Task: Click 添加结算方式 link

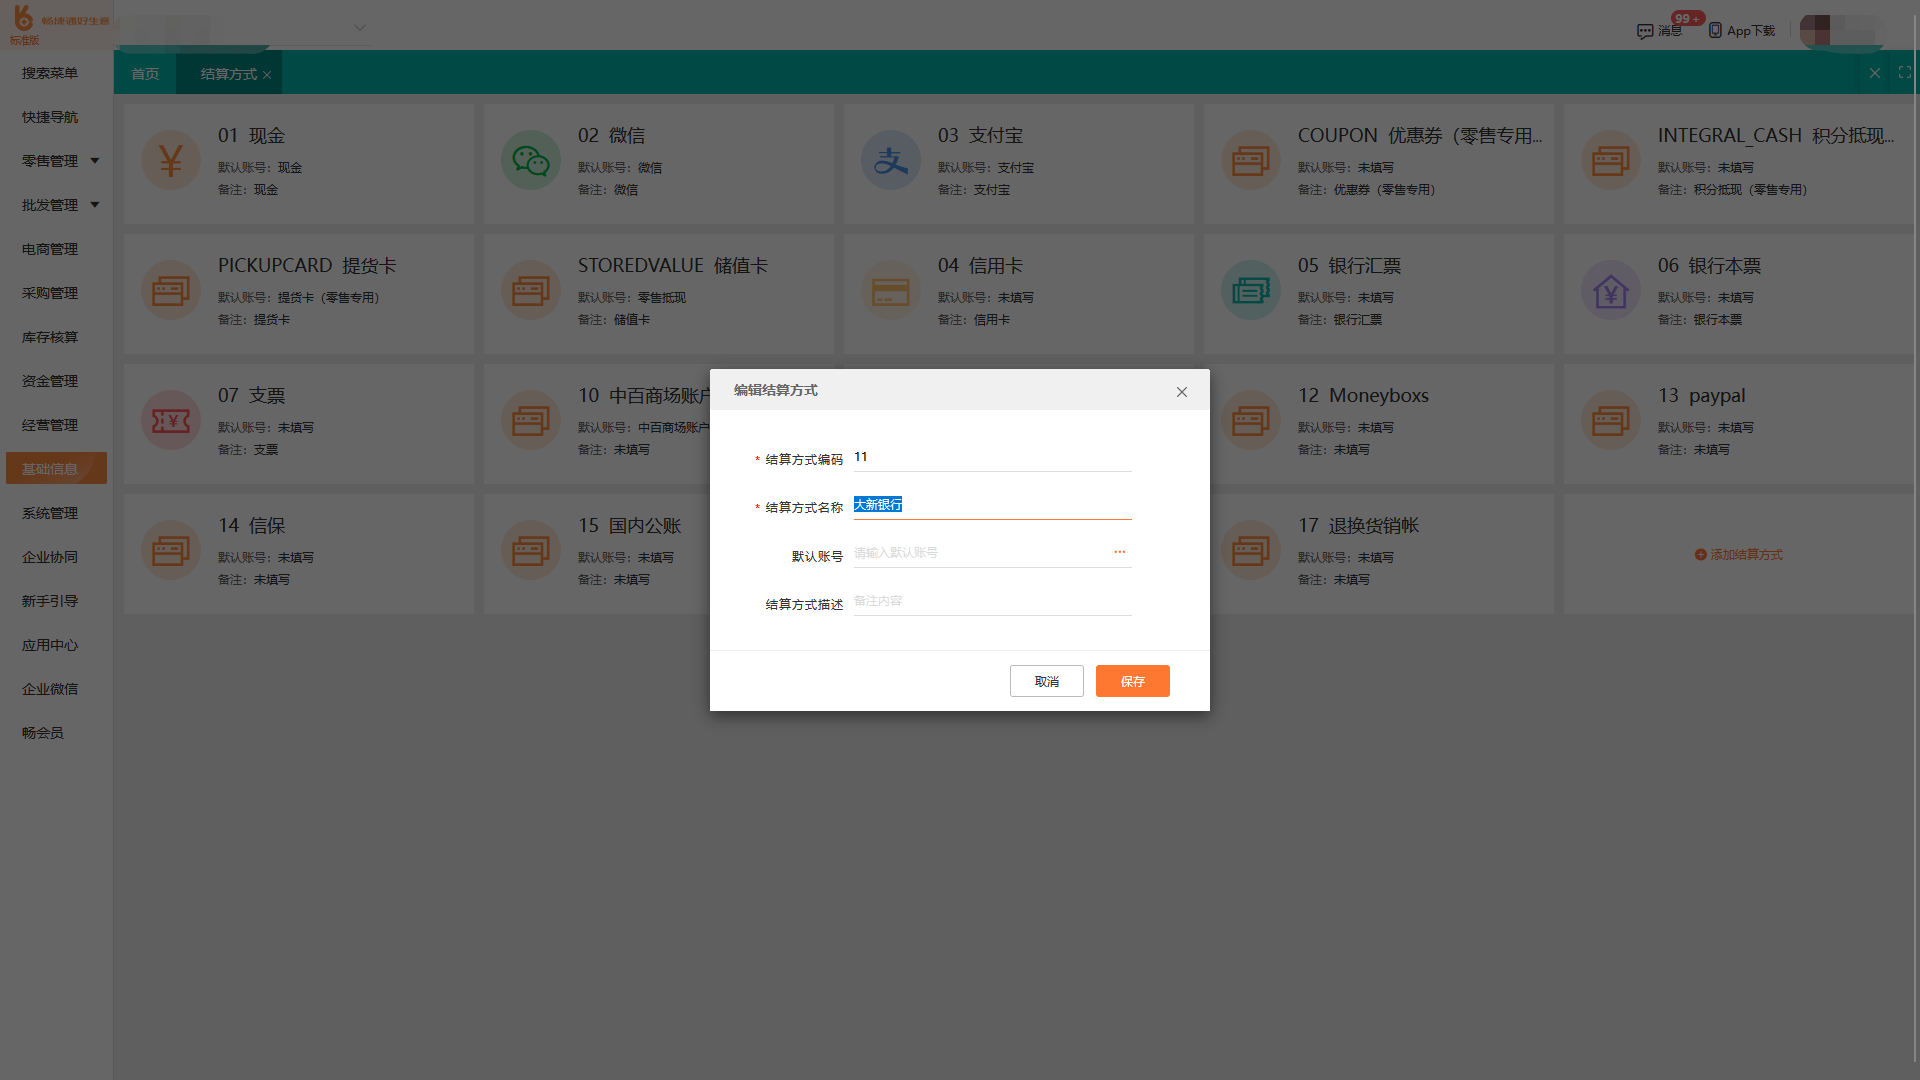Action: 1737,554
